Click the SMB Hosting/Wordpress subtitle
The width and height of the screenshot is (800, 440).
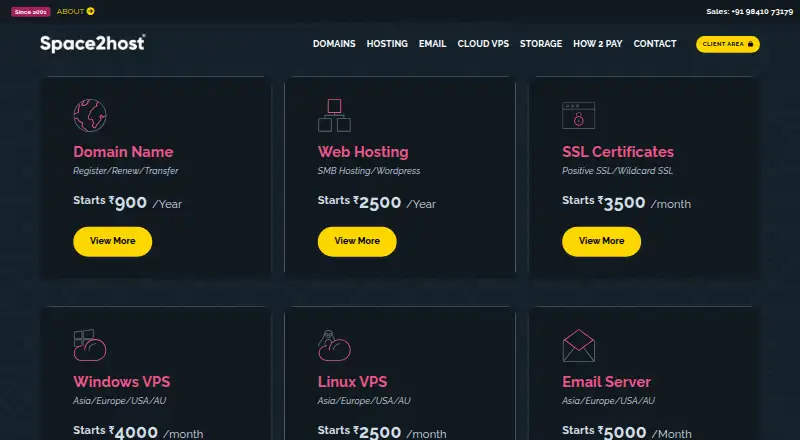coord(369,171)
